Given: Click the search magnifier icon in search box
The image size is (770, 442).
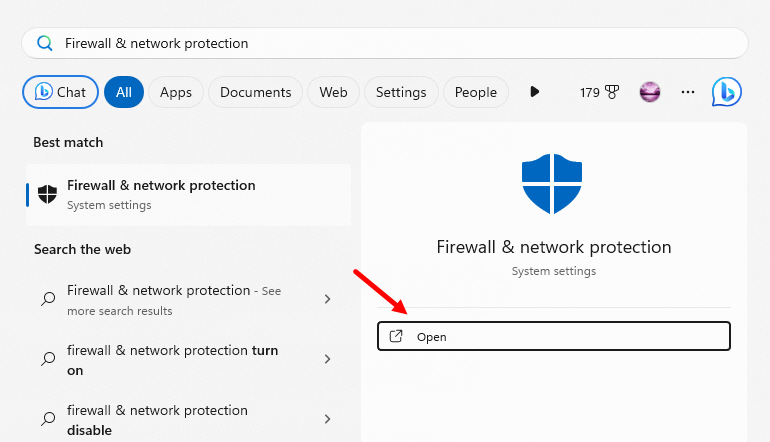Looking at the screenshot, I should tap(45, 43).
